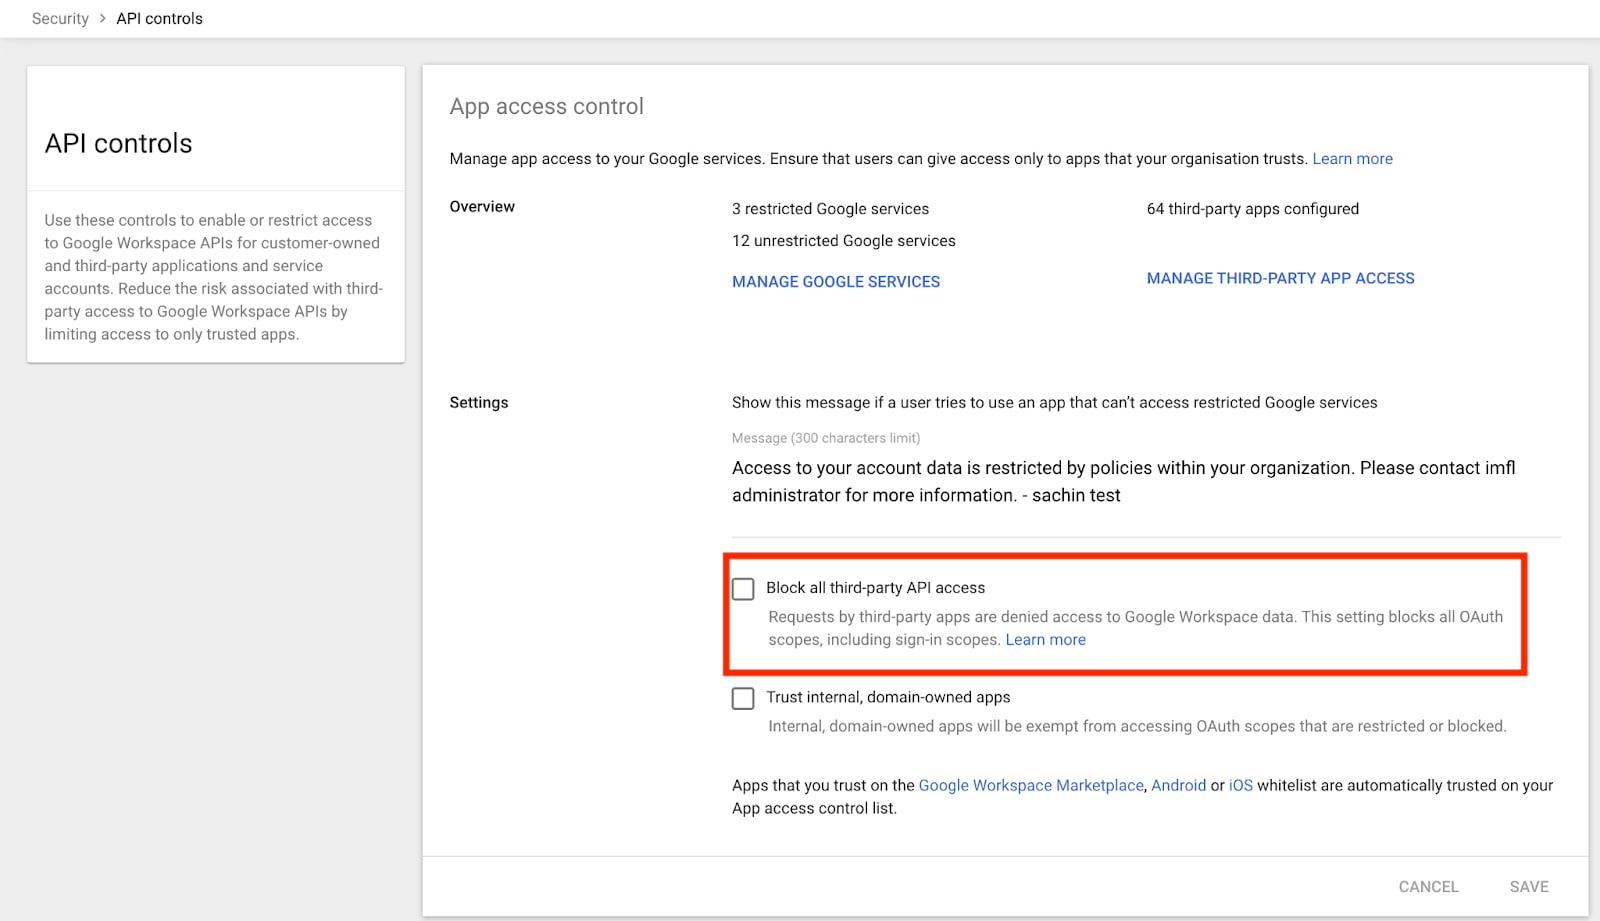Screen dimensions: 1600x921
Task: Check Trust internal, domain-owned apps
Action: 742,698
